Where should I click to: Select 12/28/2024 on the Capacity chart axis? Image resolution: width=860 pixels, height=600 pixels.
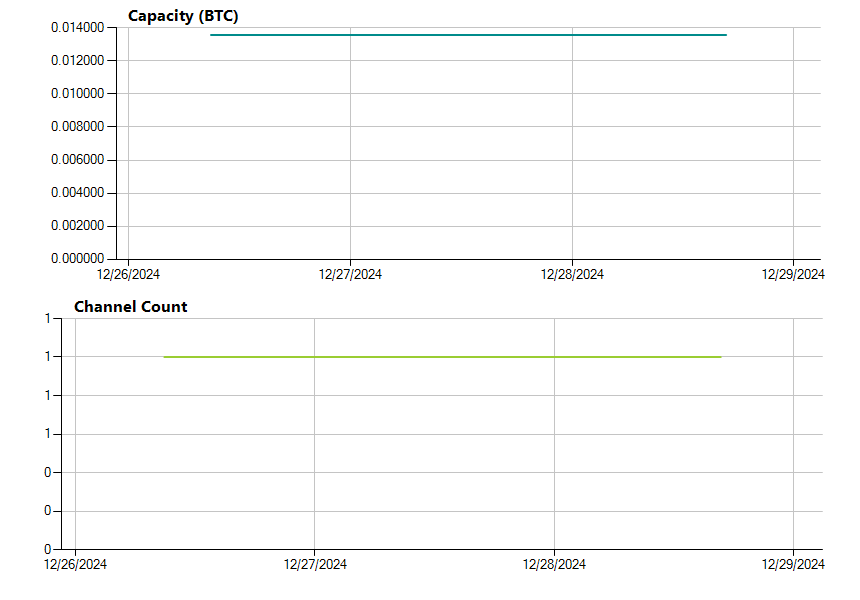point(572,274)
